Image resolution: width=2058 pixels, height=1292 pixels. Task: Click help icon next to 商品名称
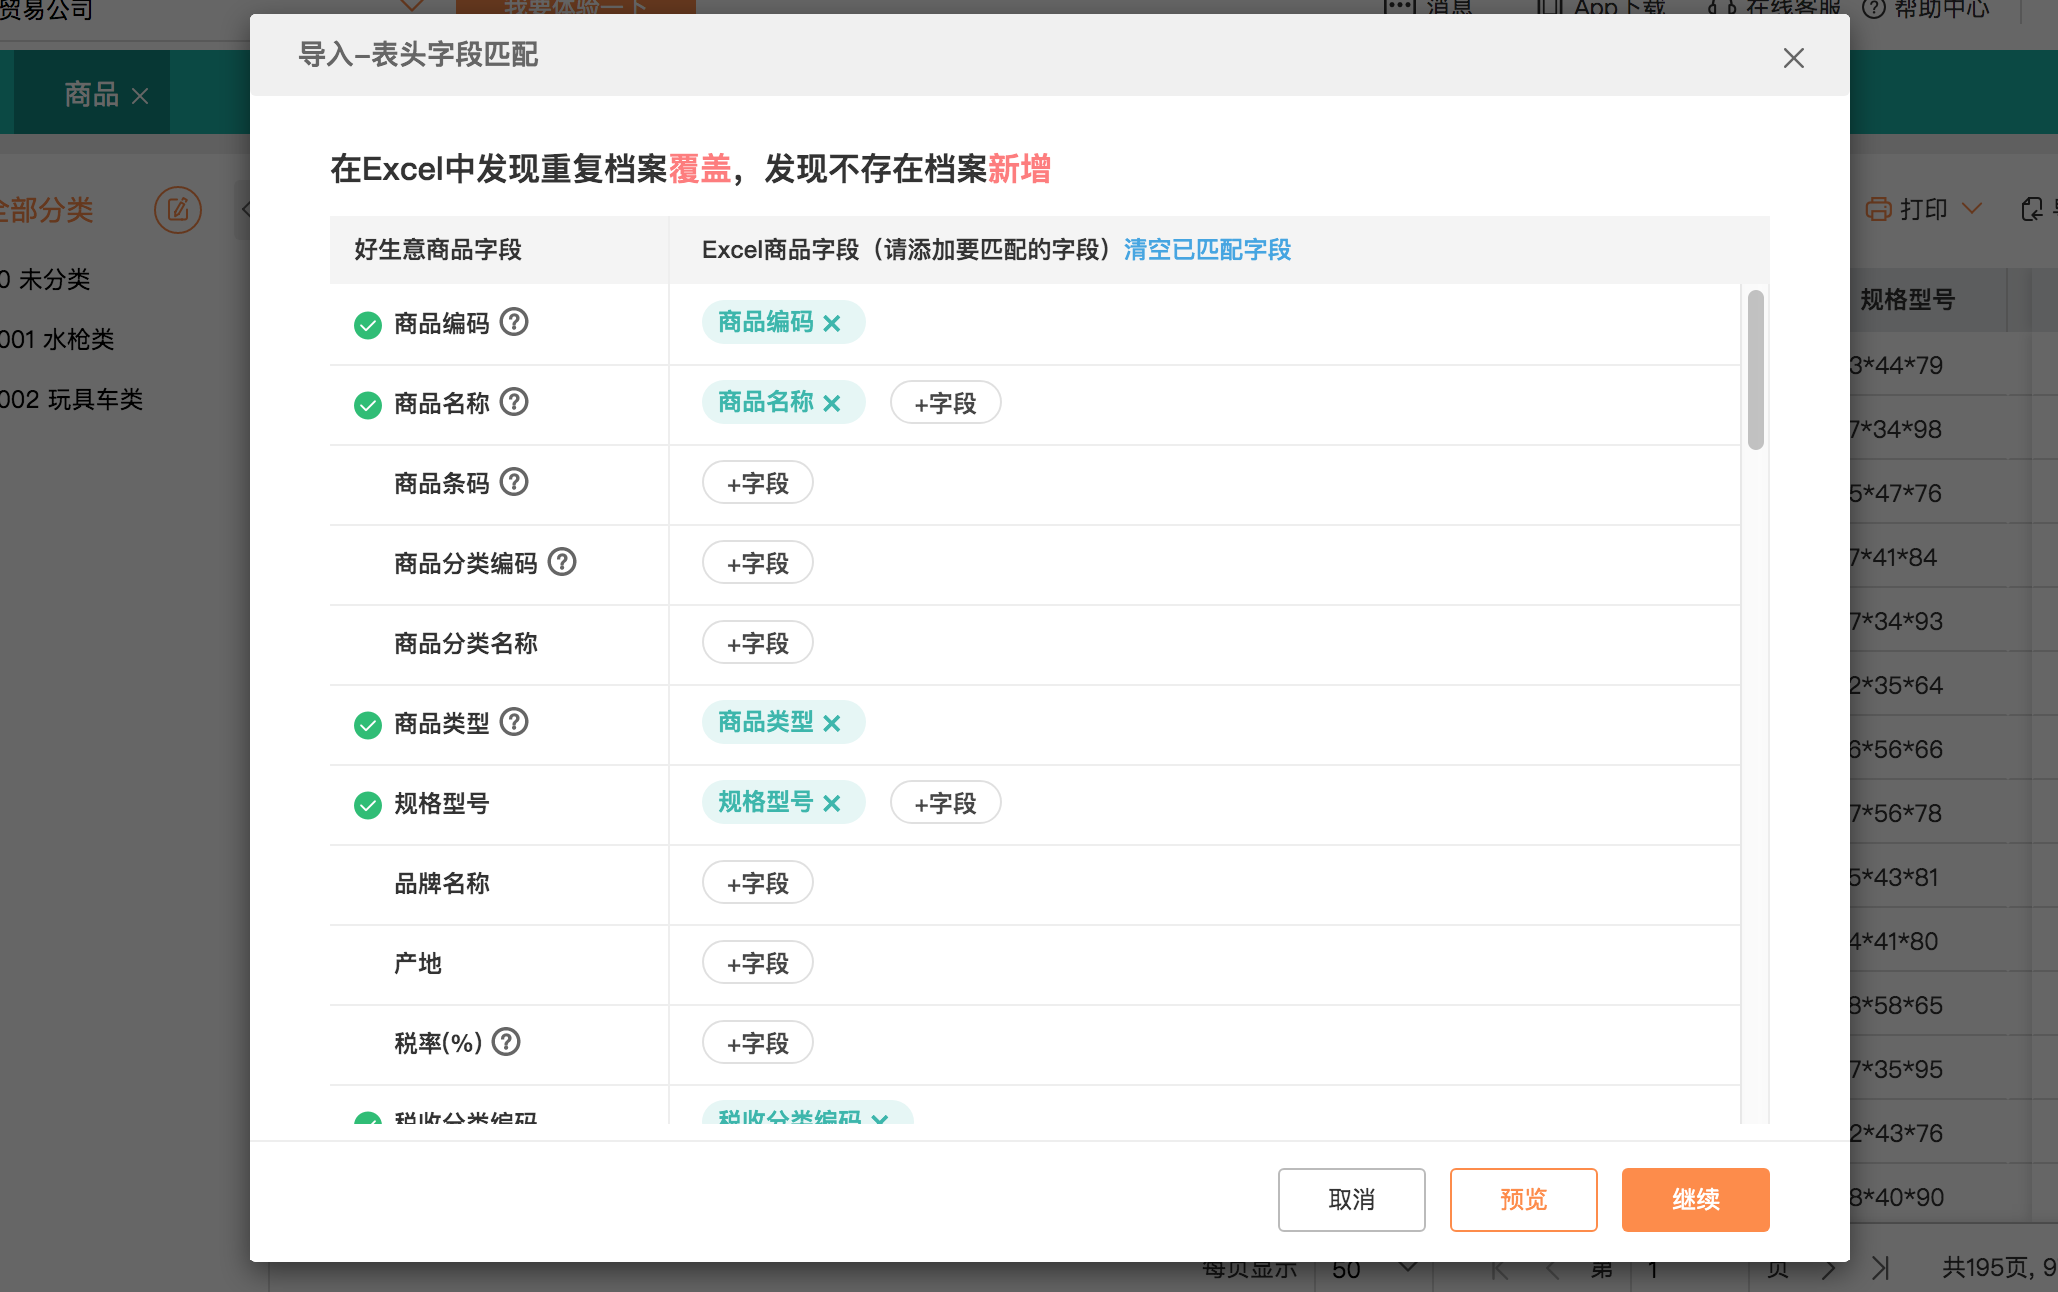515,402
